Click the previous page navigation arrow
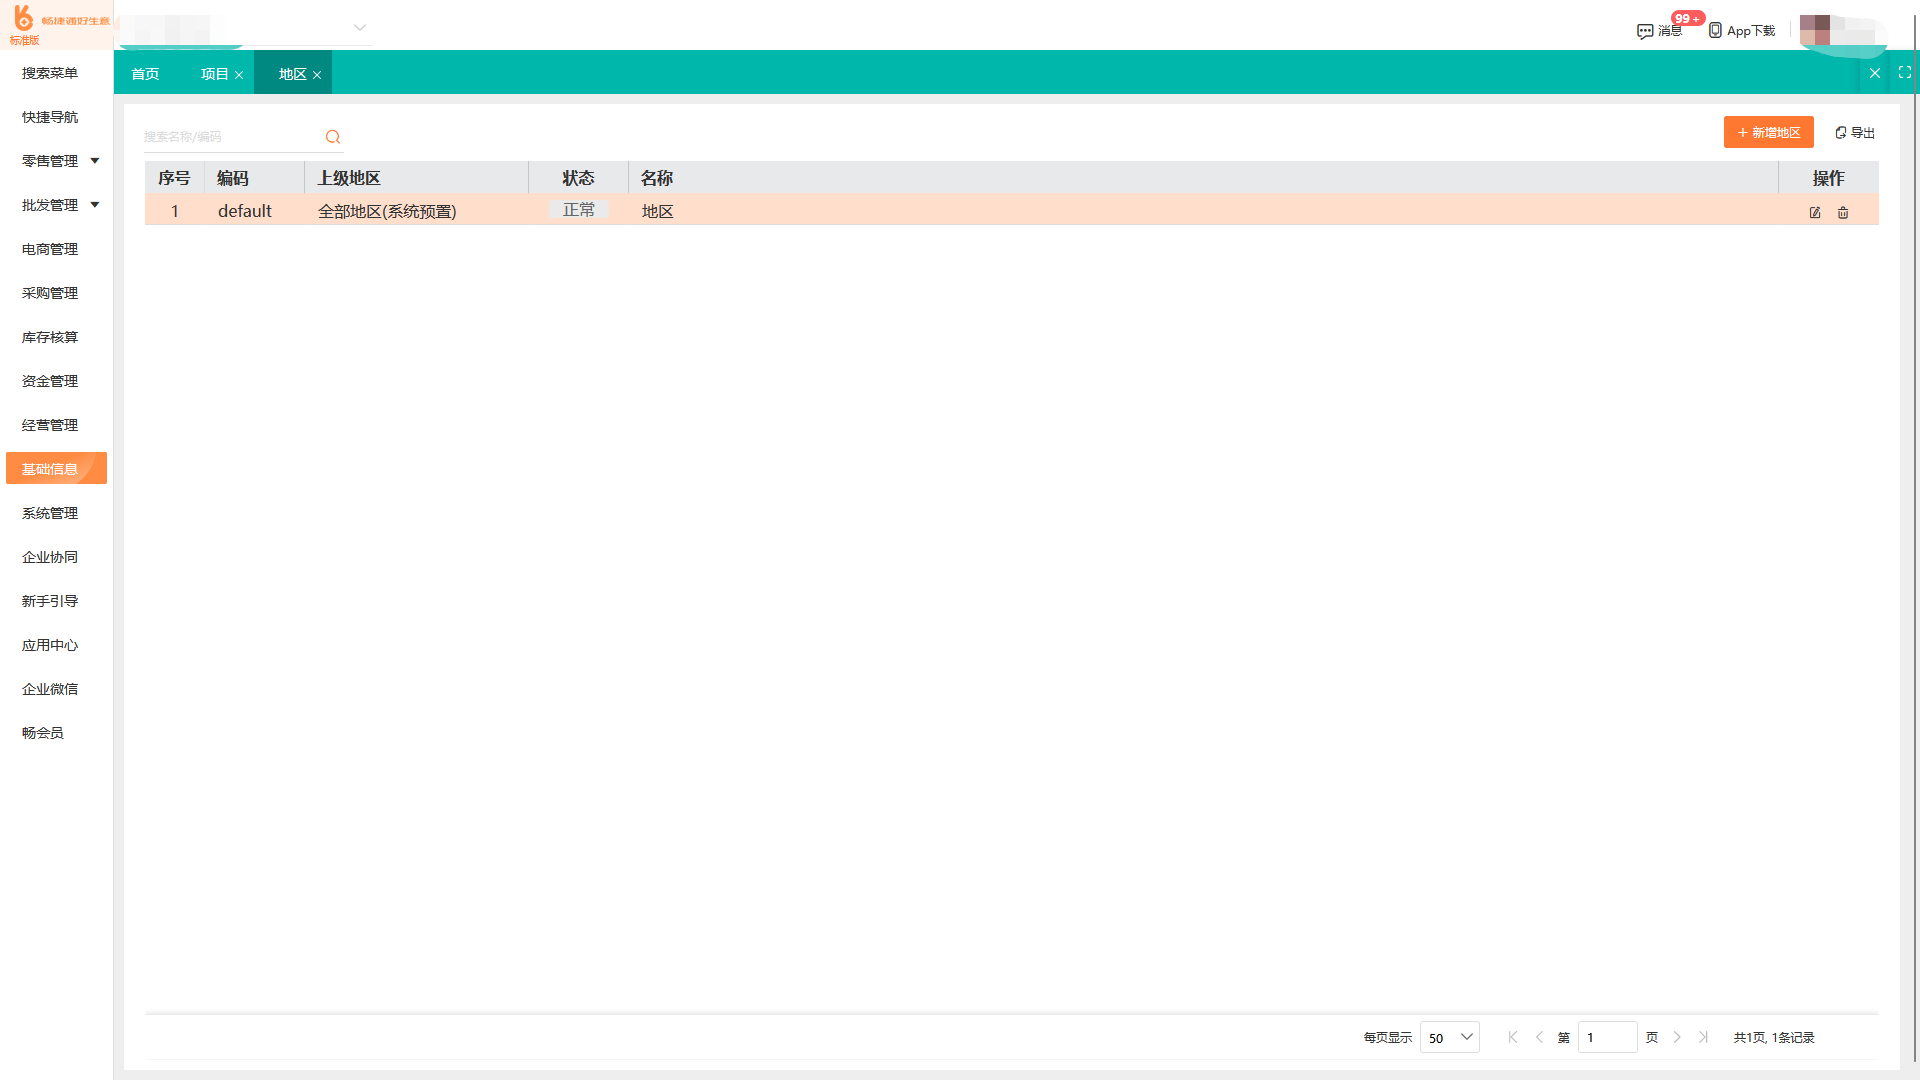Screen dimensions: 1920x1080 point(1539,1038)
